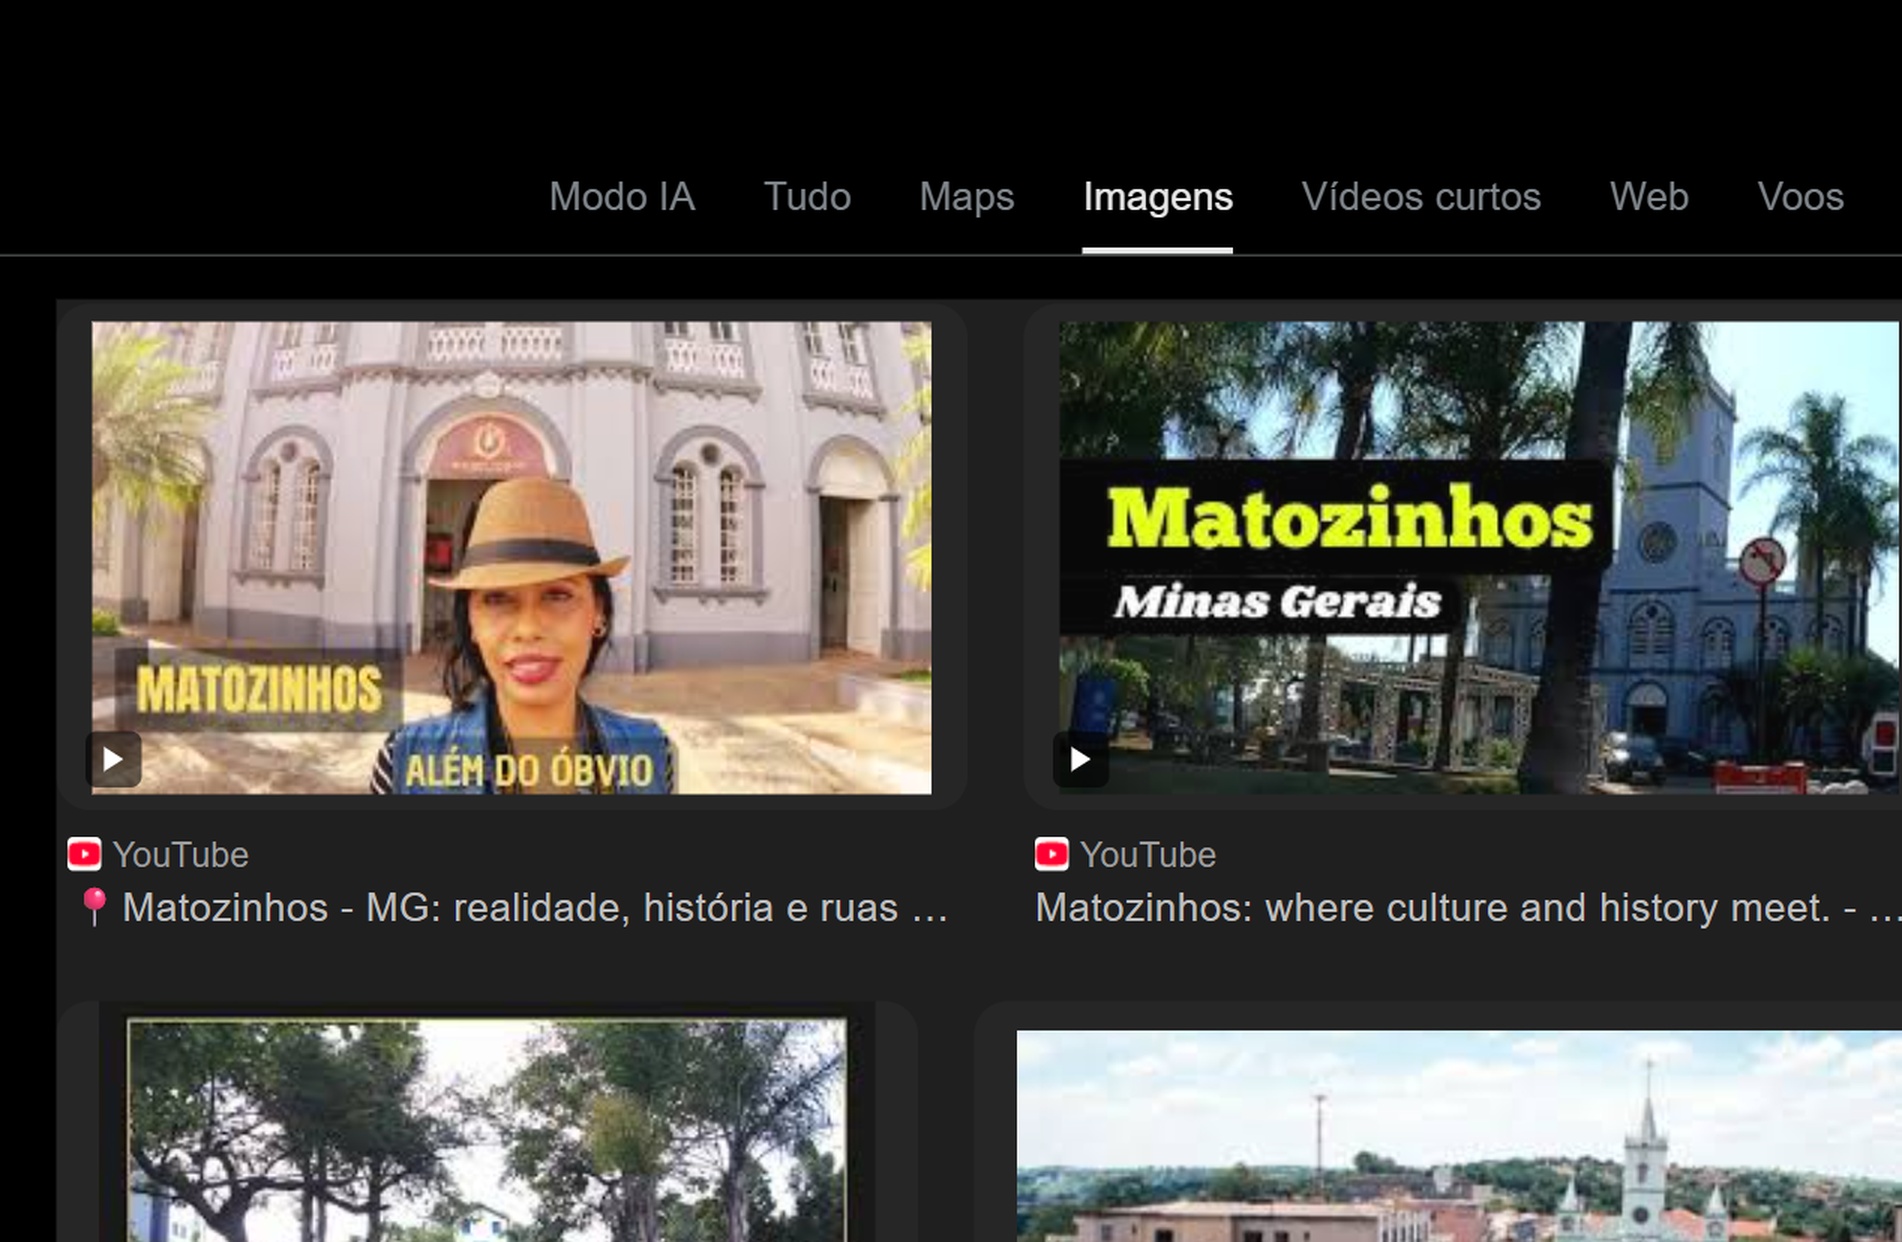Click play icon on Além do Óbvio thumbnail
This screenshot has width=1902, height=1242.
click(113, 759)
